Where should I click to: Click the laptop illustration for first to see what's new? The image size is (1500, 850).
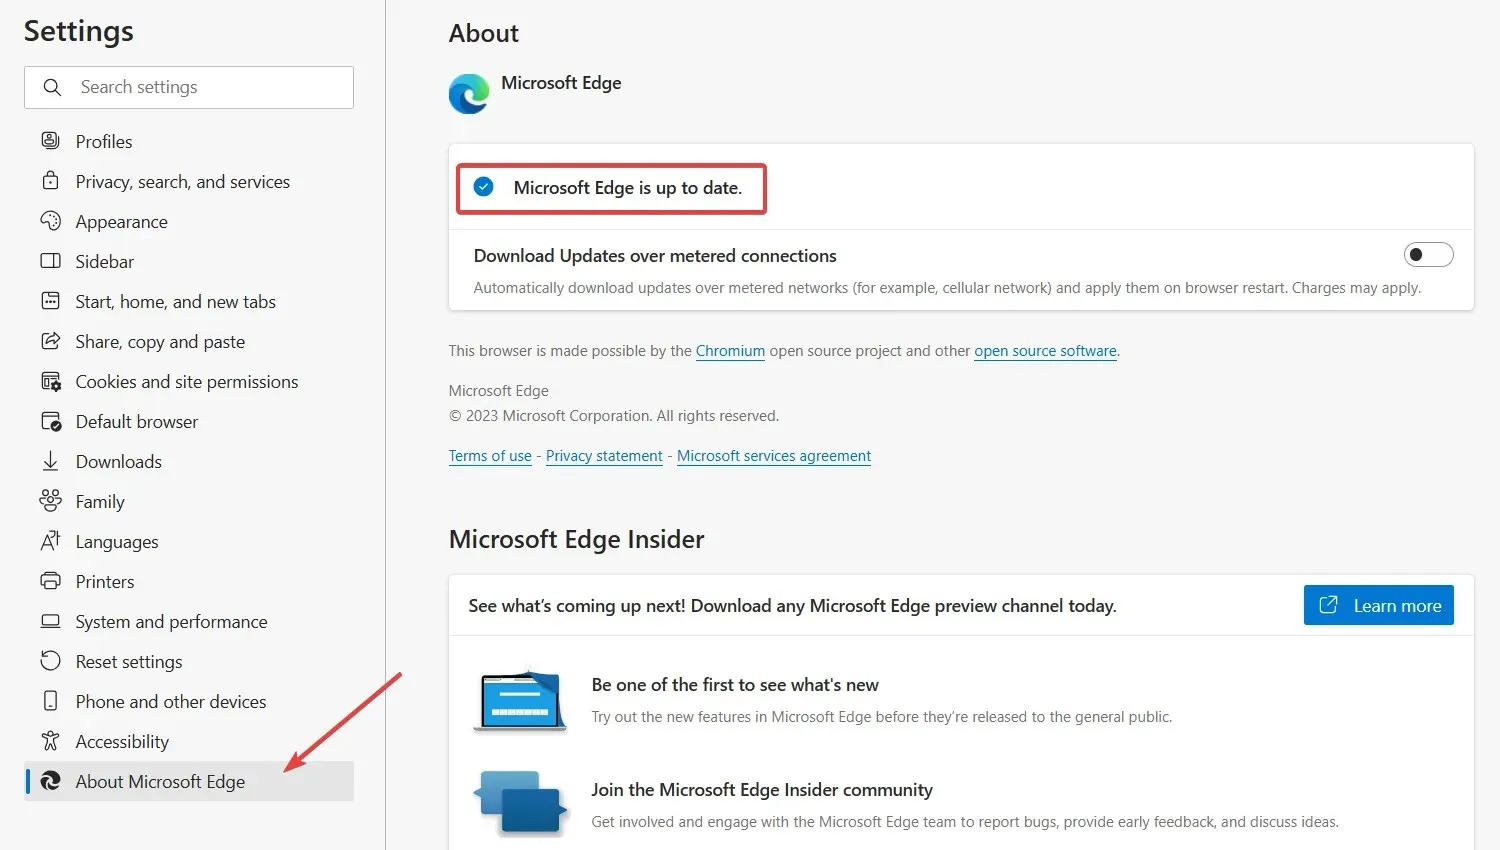pyautogui.click(x=520, y=701)
